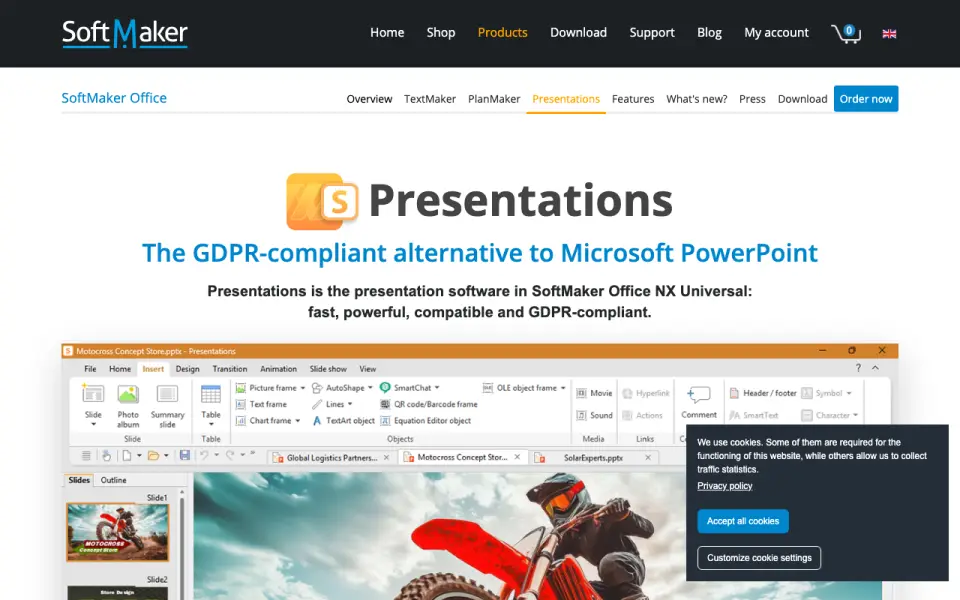Click the Hyperlink ribbon item
This screenshot has height=600, width=960.
pos(646,393)
